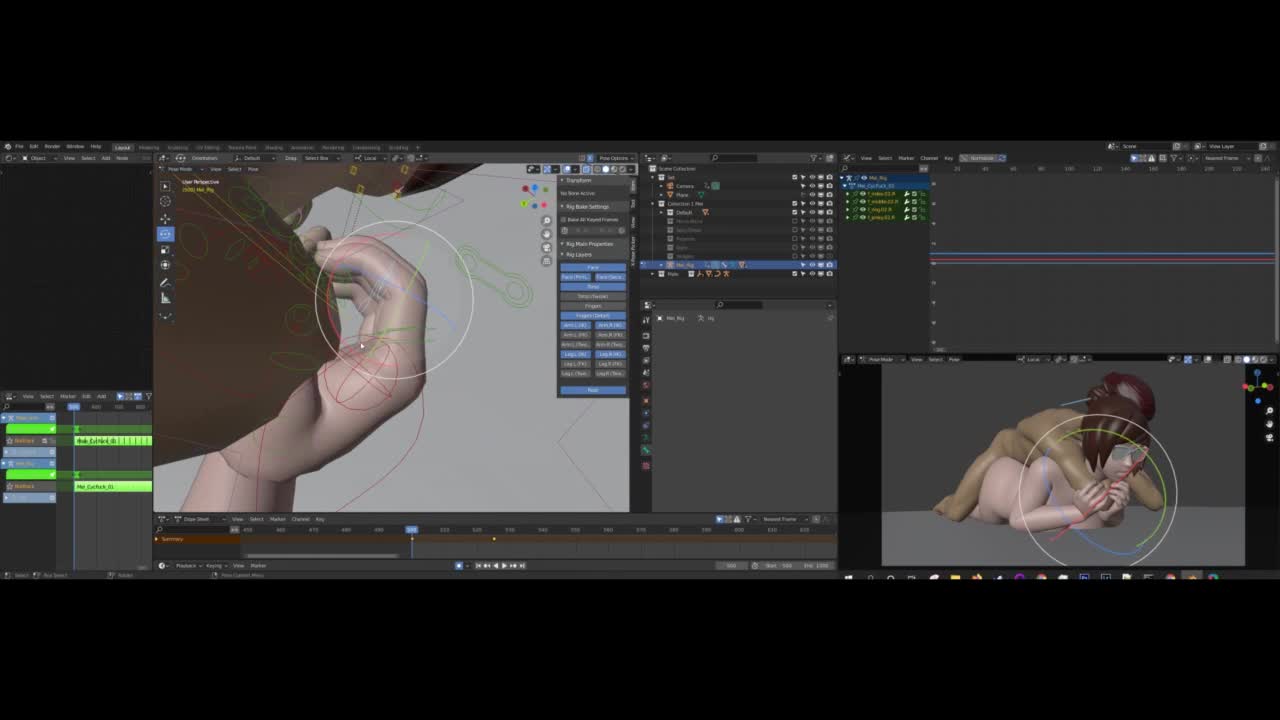Toggle camera view gizmo icon

[546, 247]
